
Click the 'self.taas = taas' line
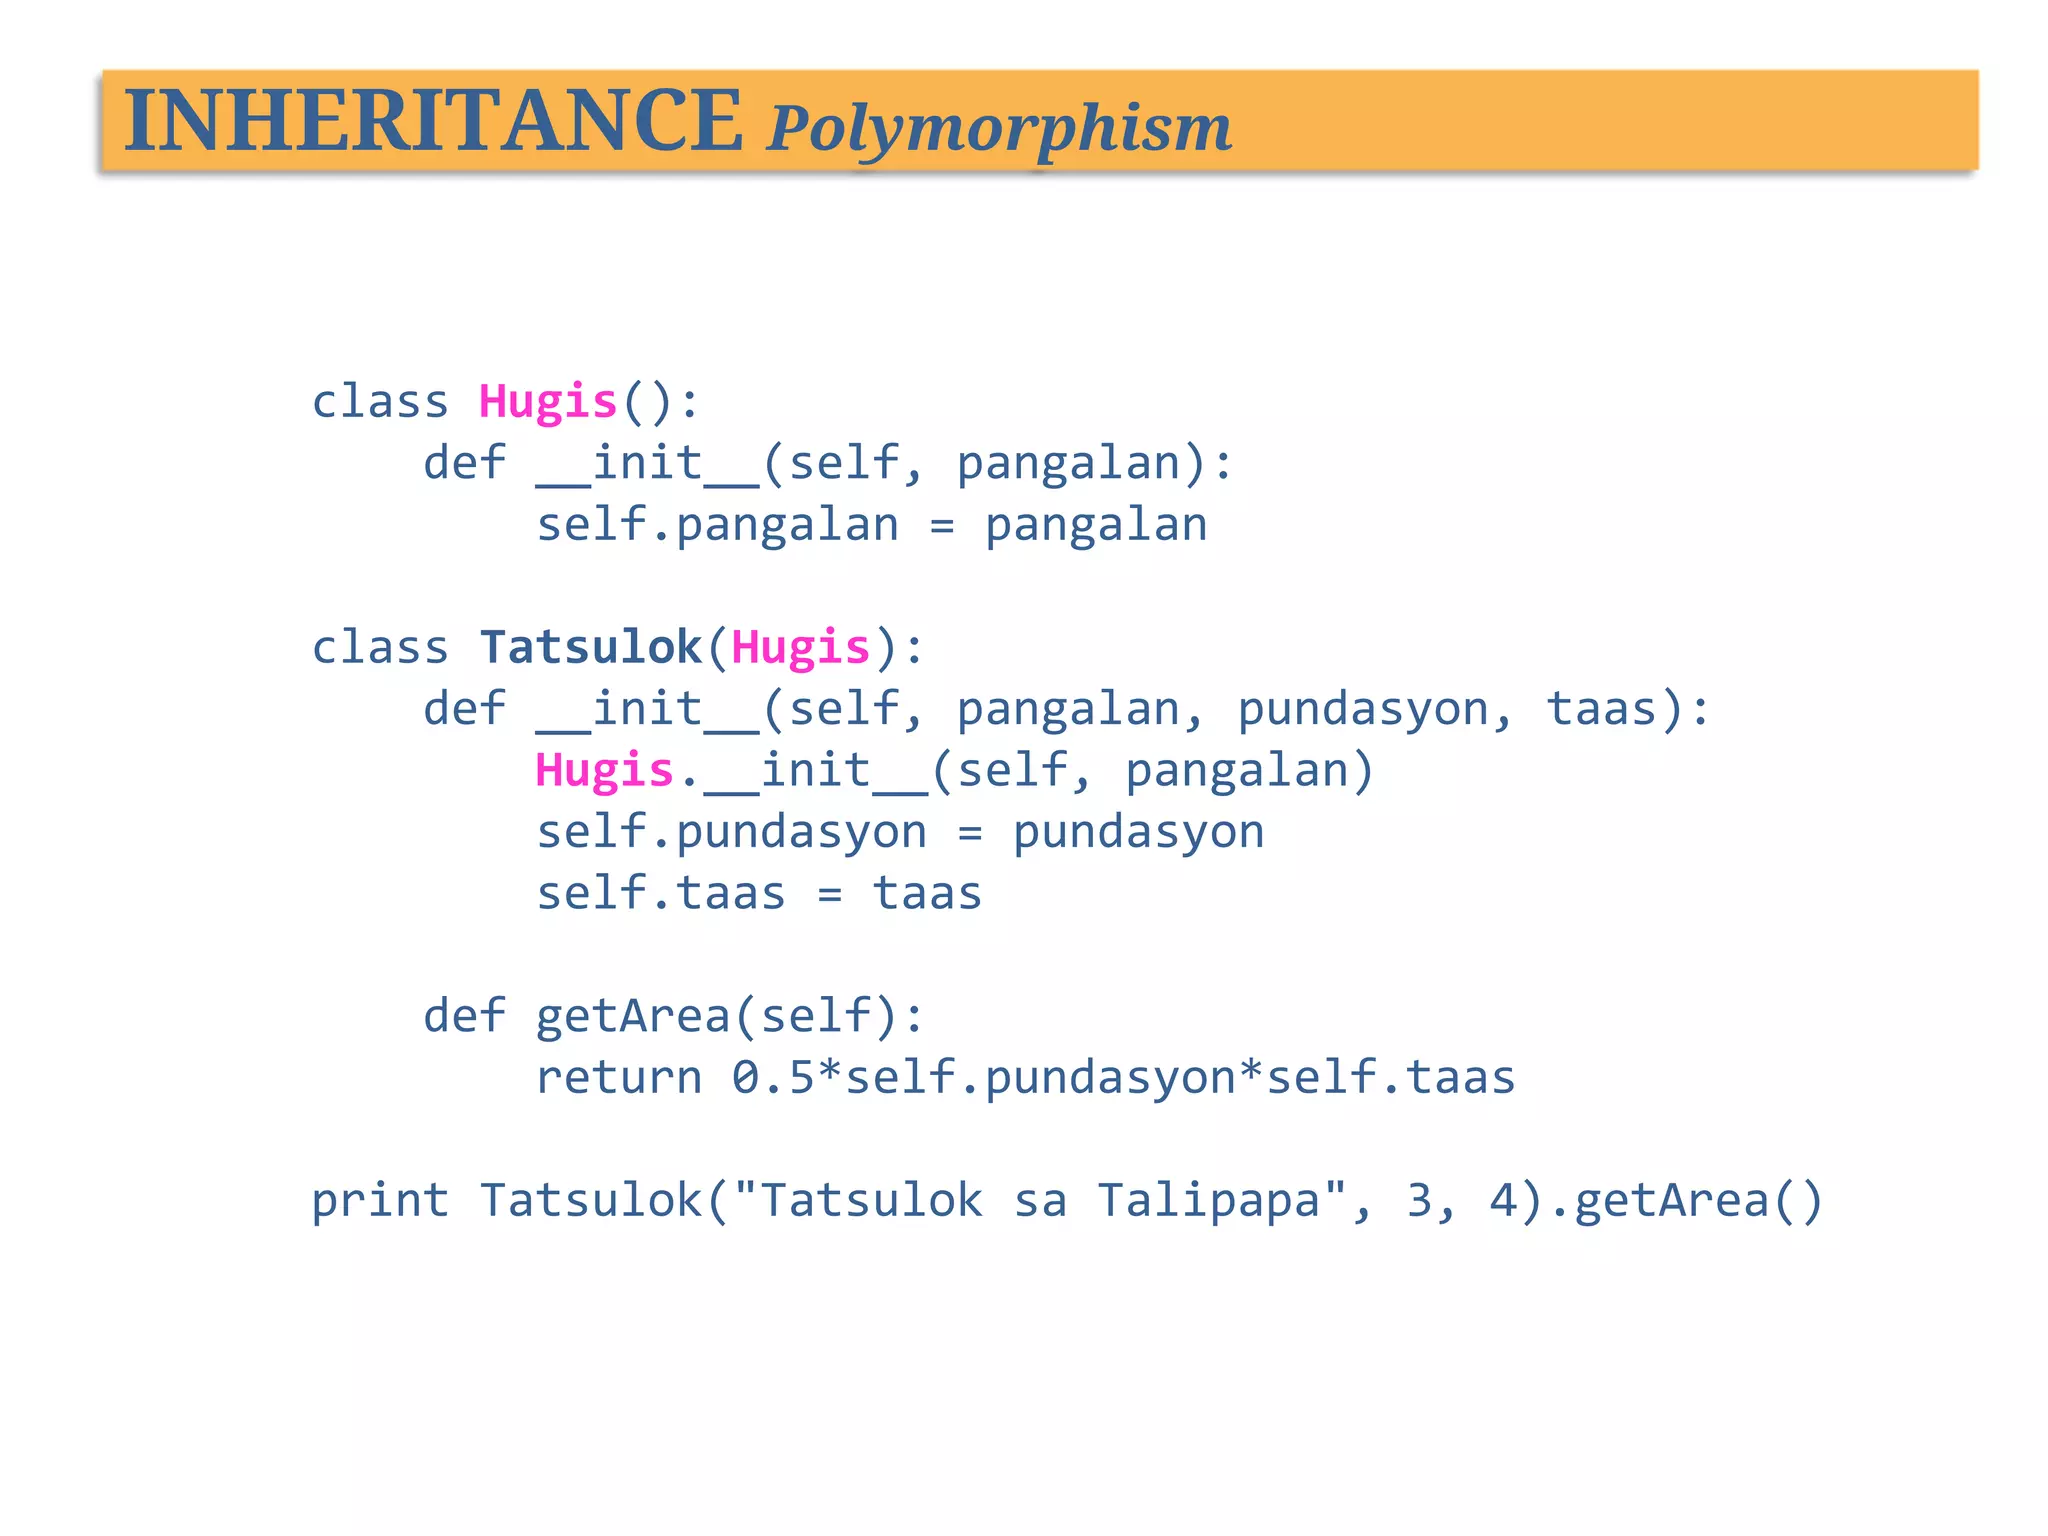coord(759,894)
